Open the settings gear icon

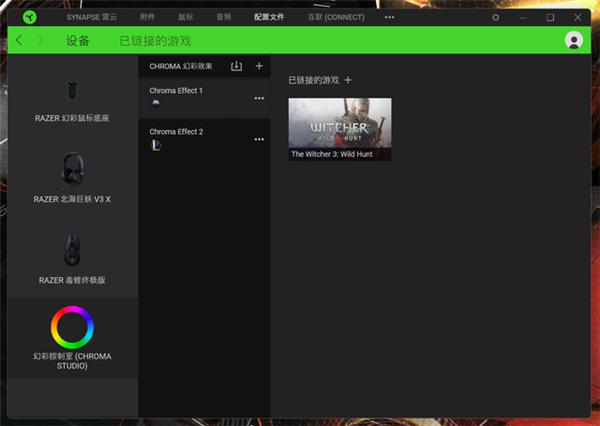coord(496,17)
